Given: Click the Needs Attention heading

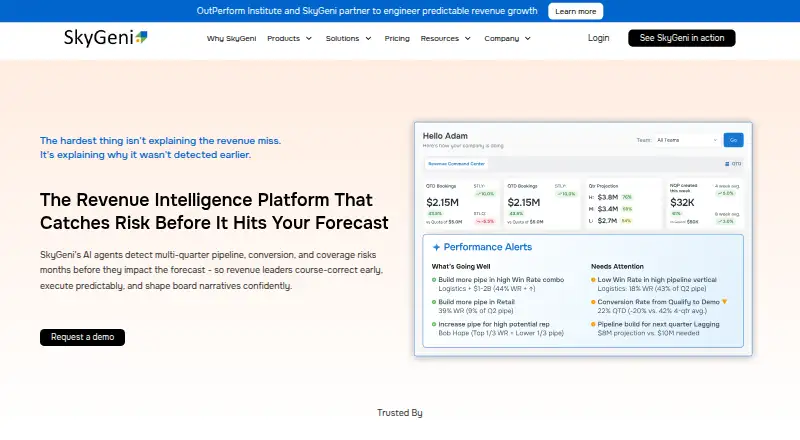Looking at the screenshot, I should coord(617,266).
